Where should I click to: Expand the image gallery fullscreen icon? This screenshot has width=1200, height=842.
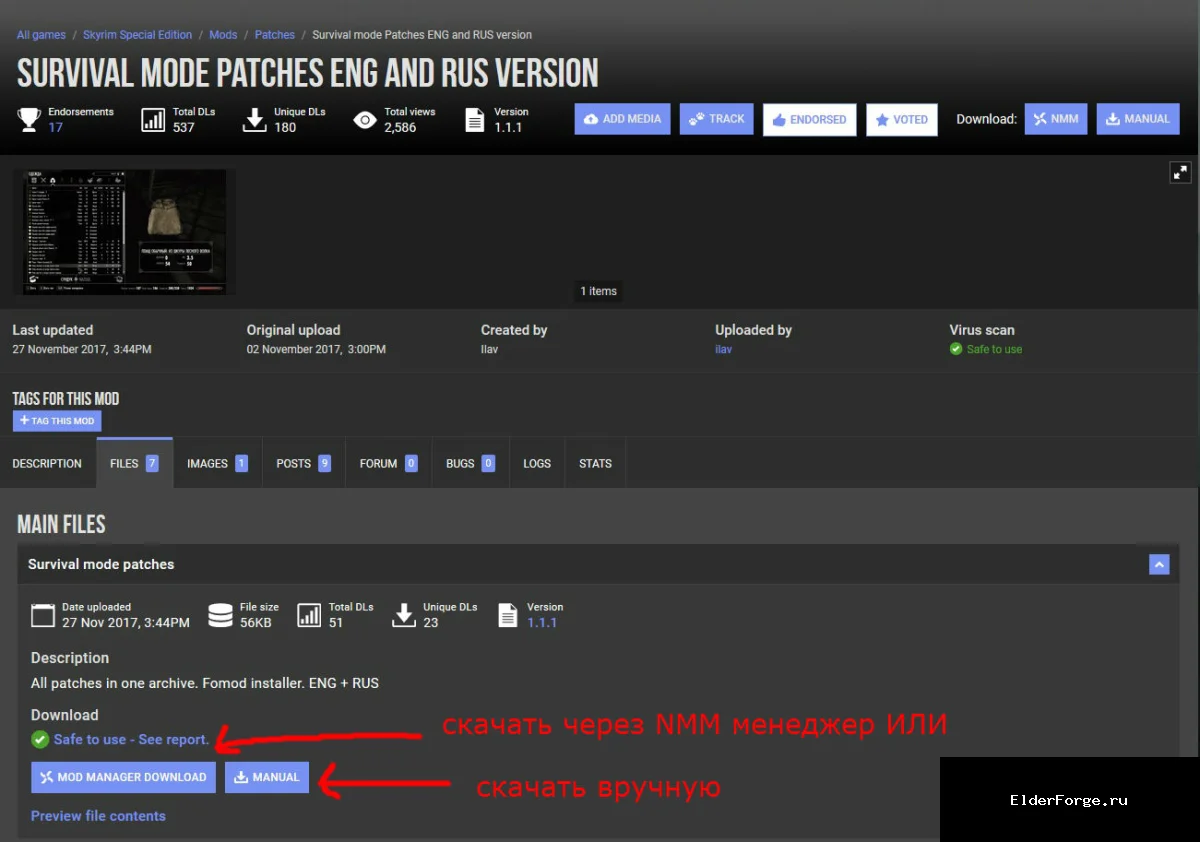[1180, 172]
